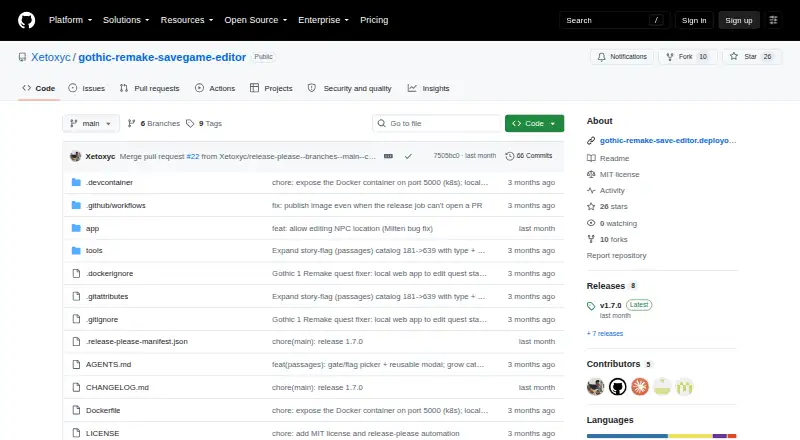The height and width of the screenshot is (440, 800).
Task: Switch to the Actions tab
Action: pyautogui.click(x=215, y=88)
